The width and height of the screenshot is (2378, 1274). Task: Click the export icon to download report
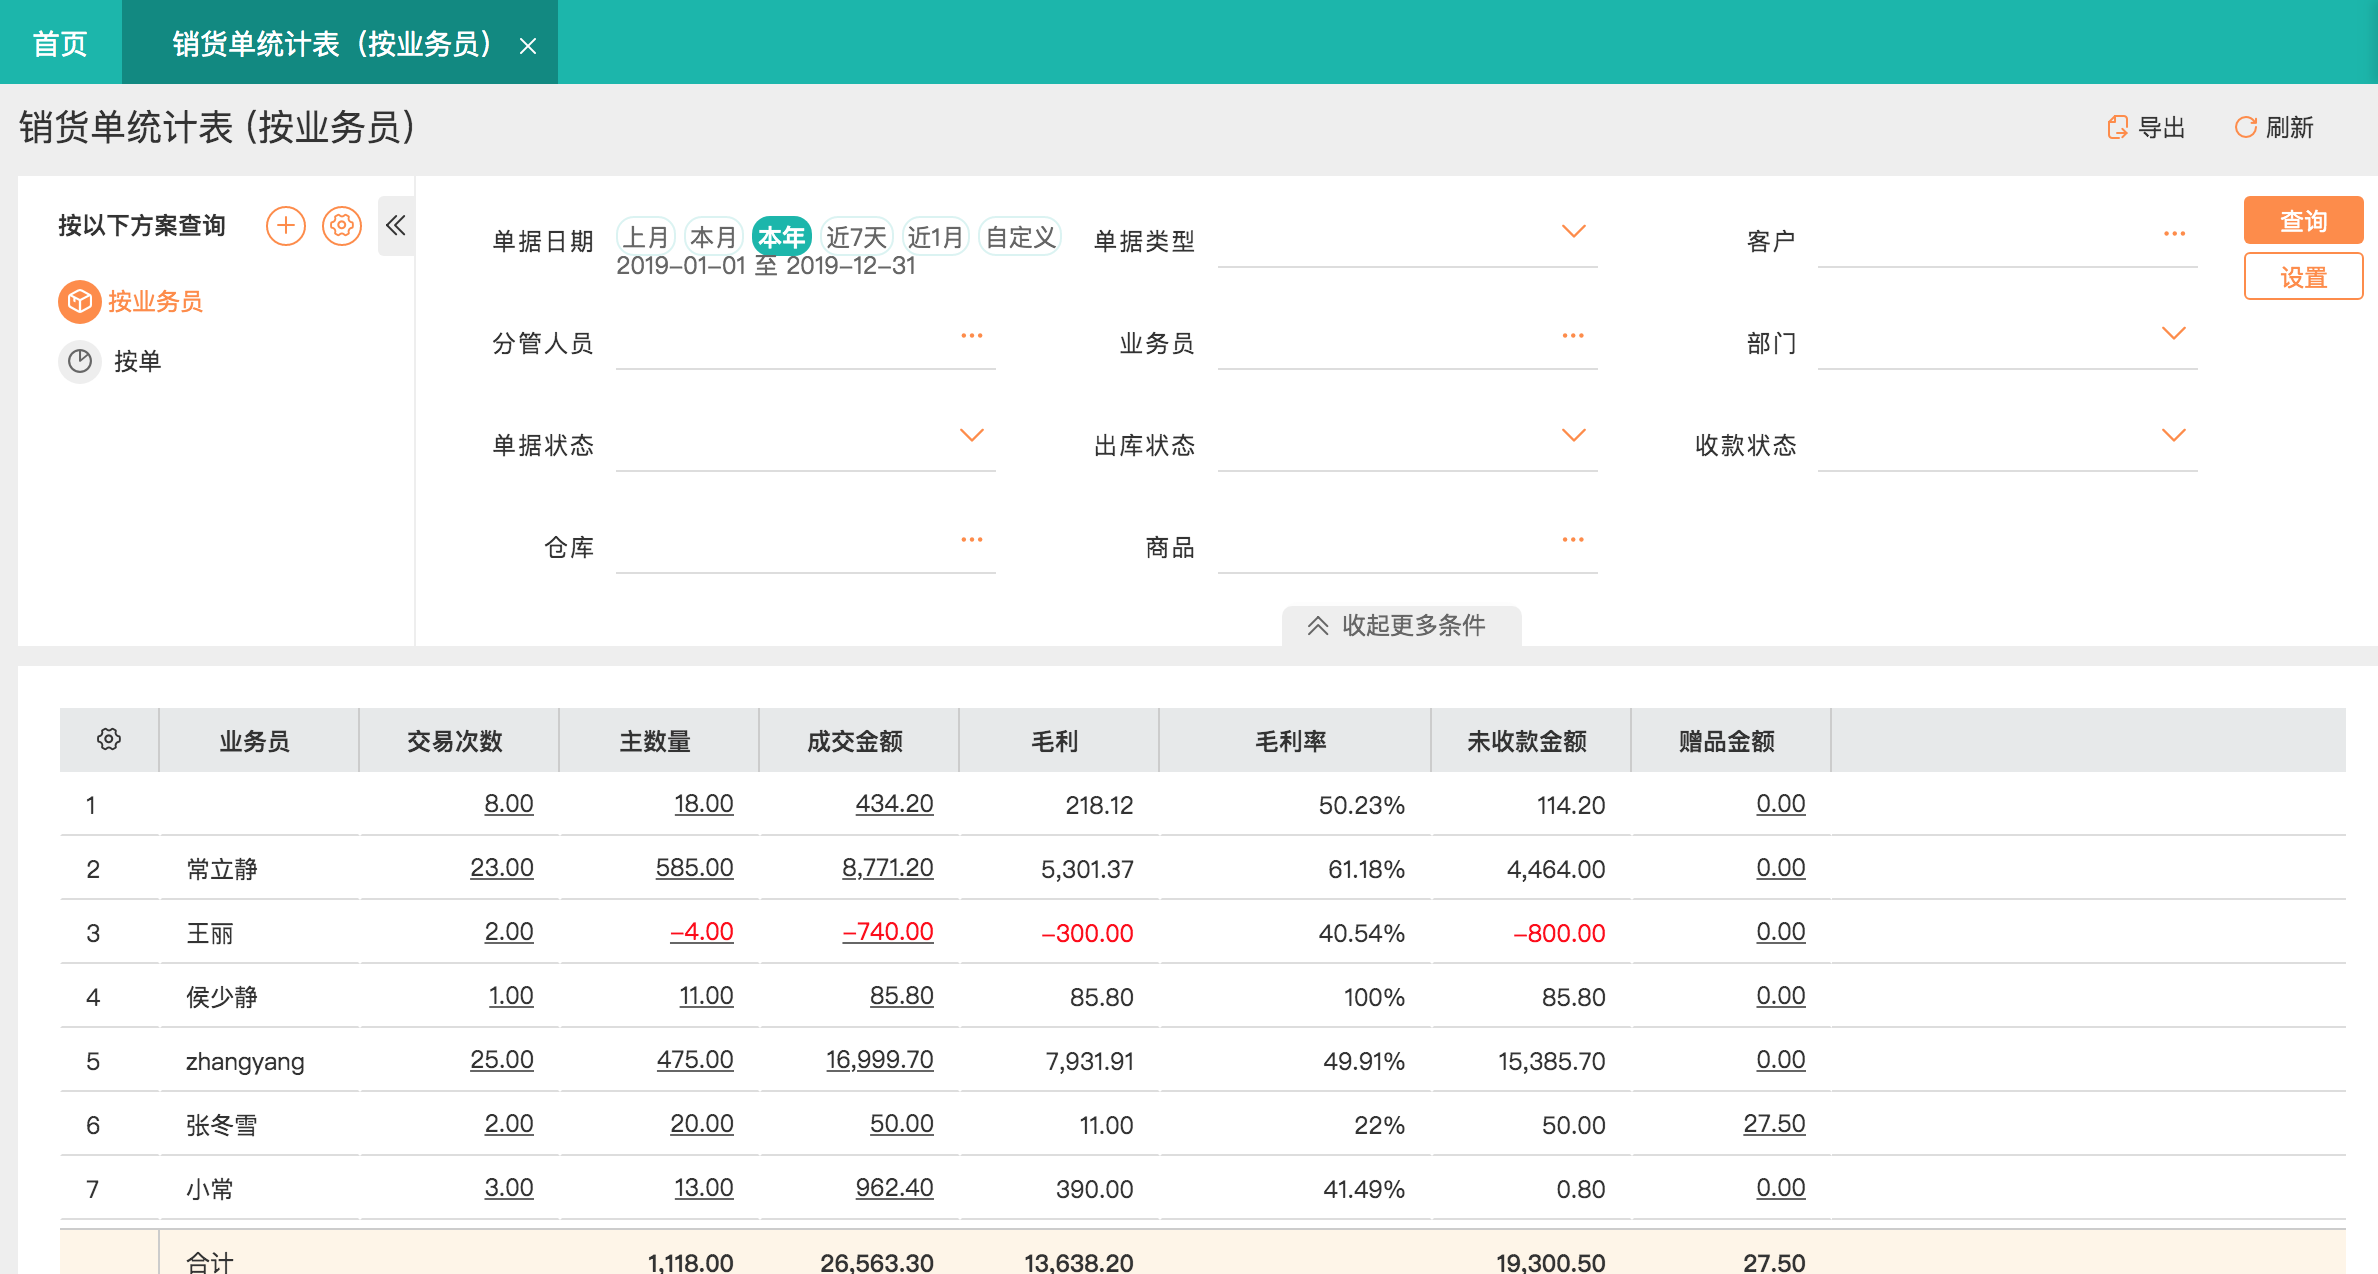[2115, 129]
